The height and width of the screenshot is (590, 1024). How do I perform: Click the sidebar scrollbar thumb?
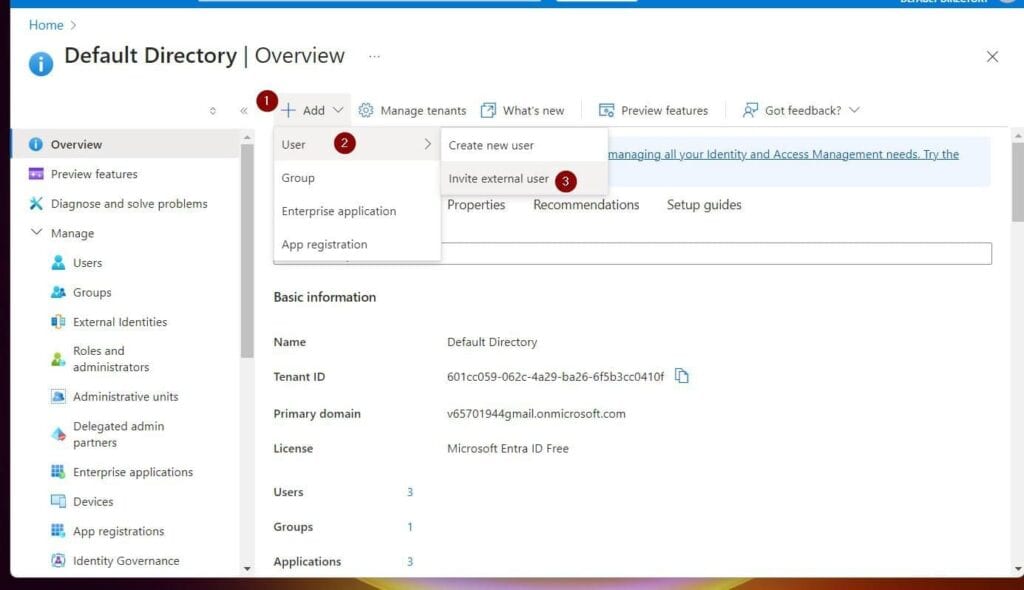[x=247, y=251]
